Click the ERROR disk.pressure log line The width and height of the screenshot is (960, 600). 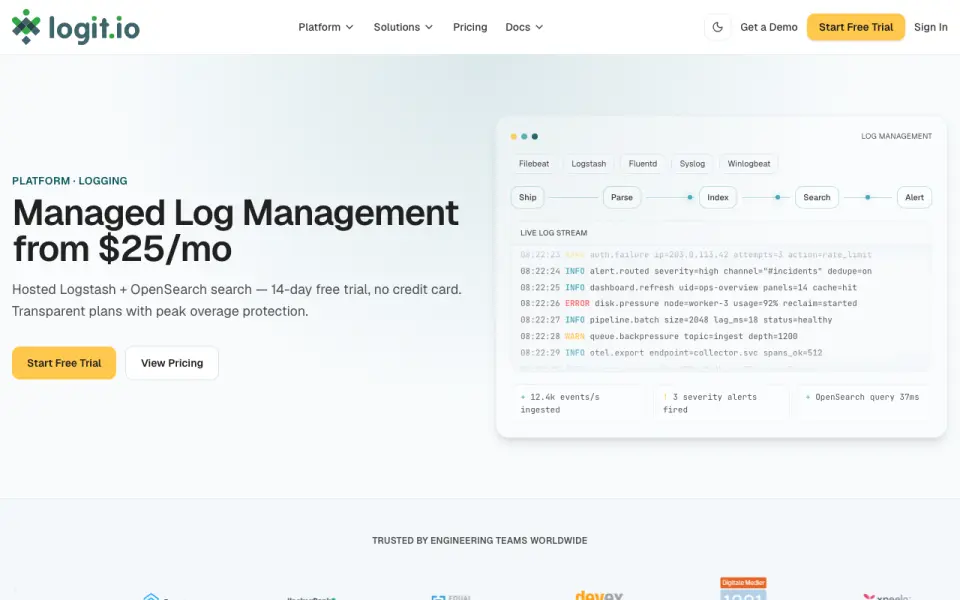pos(689,303)
